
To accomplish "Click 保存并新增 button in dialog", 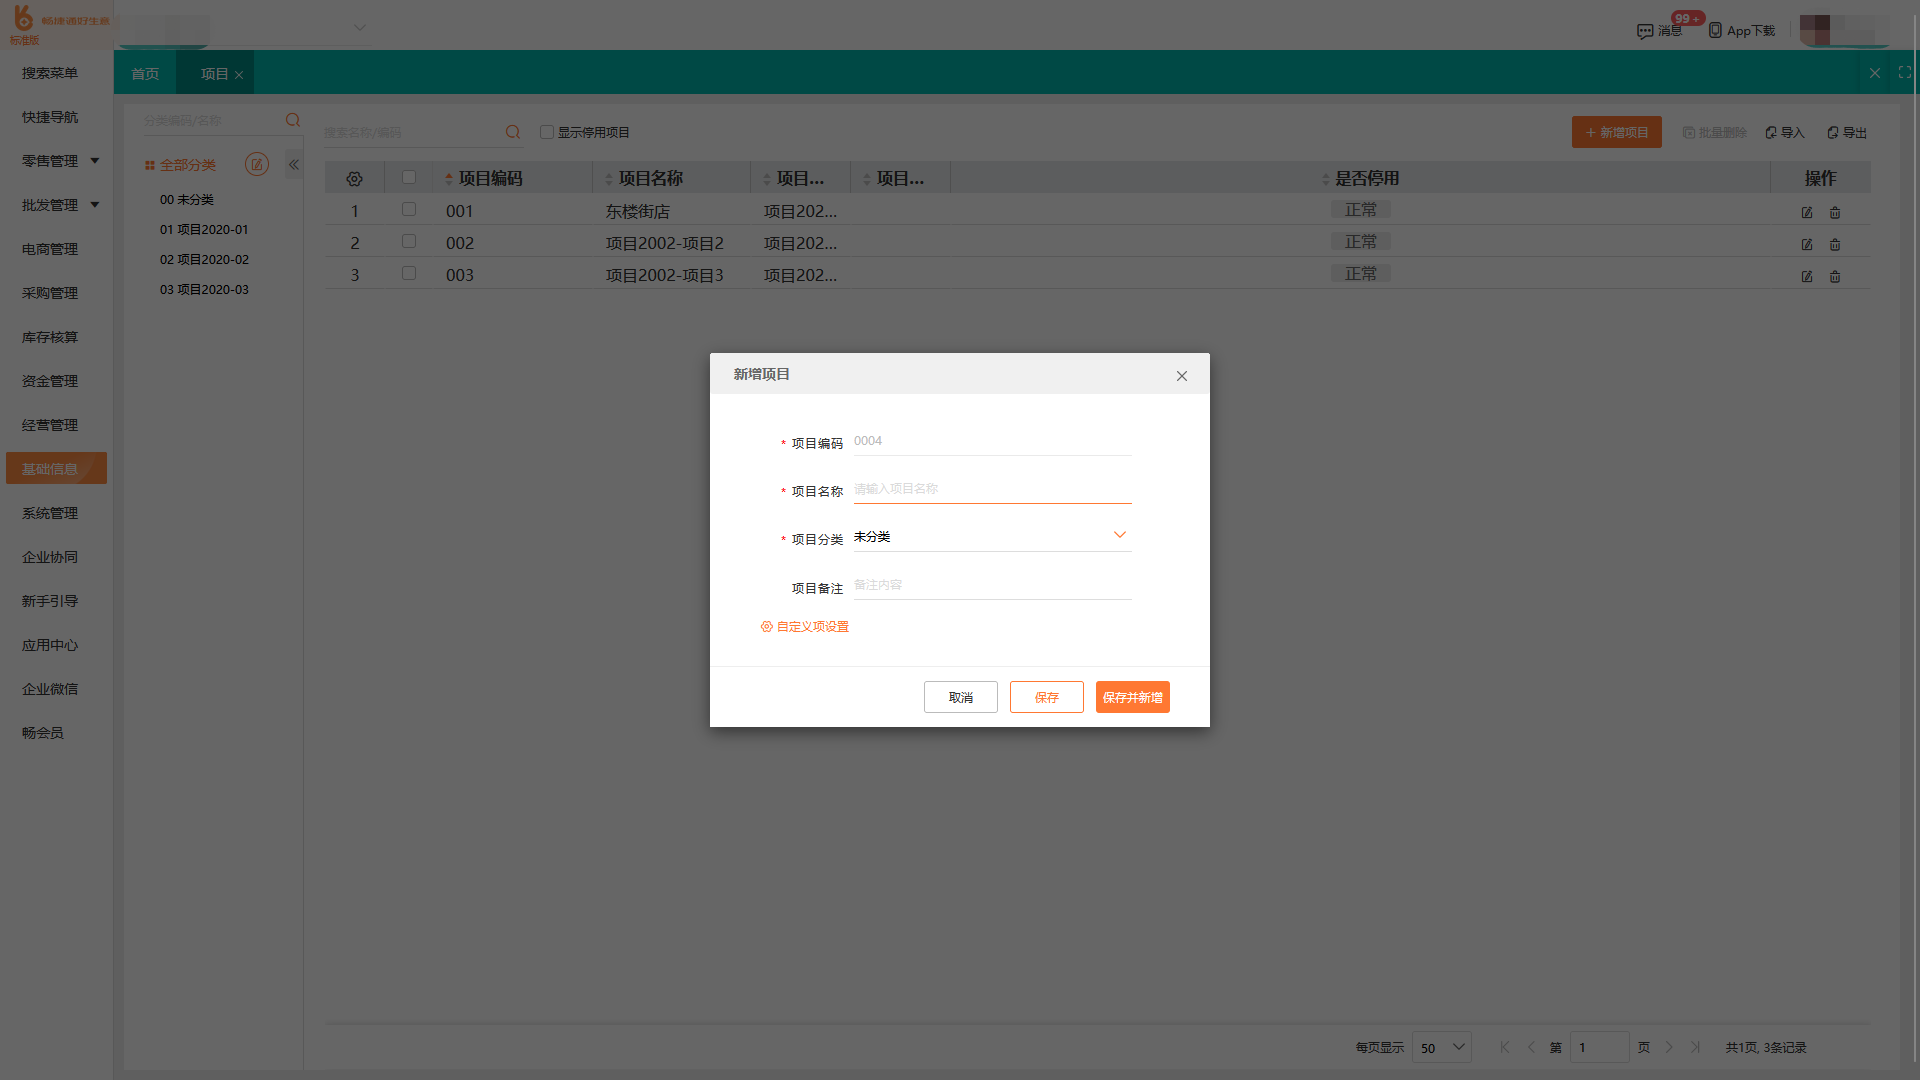I will (x=1133, y=696).
